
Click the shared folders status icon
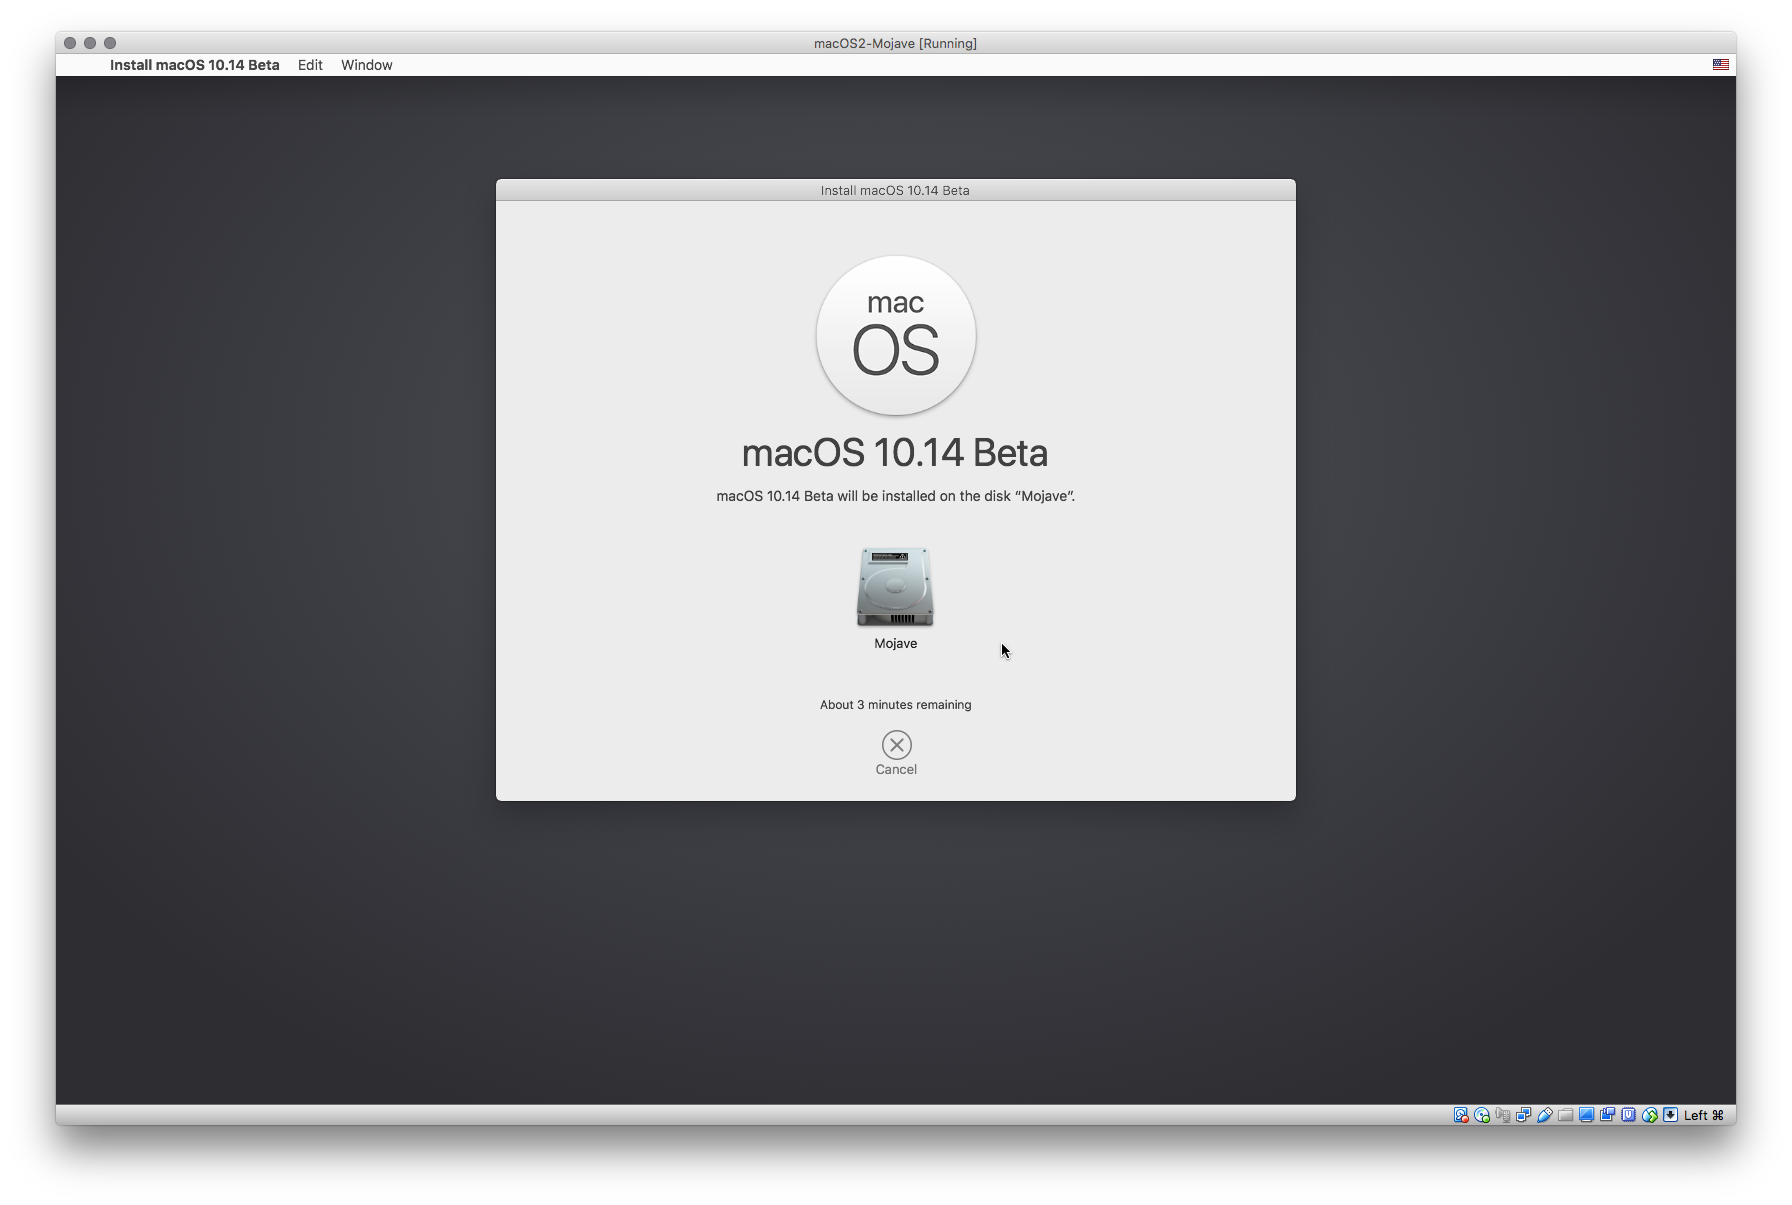pyautogui.click(x=1566, y=1115)
